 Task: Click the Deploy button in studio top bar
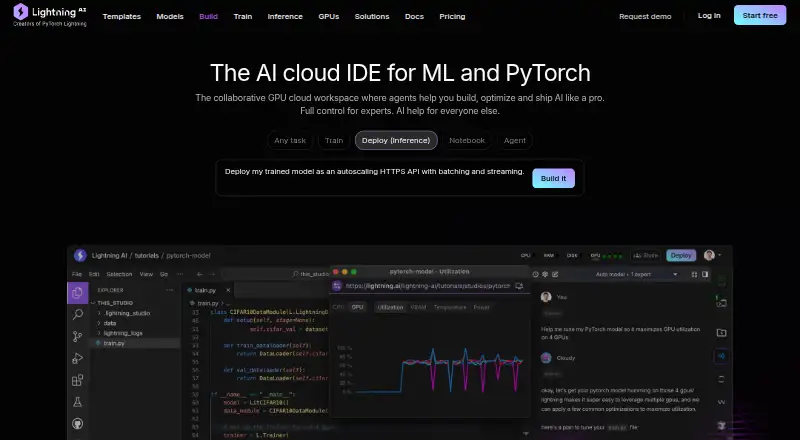(681, 255)
